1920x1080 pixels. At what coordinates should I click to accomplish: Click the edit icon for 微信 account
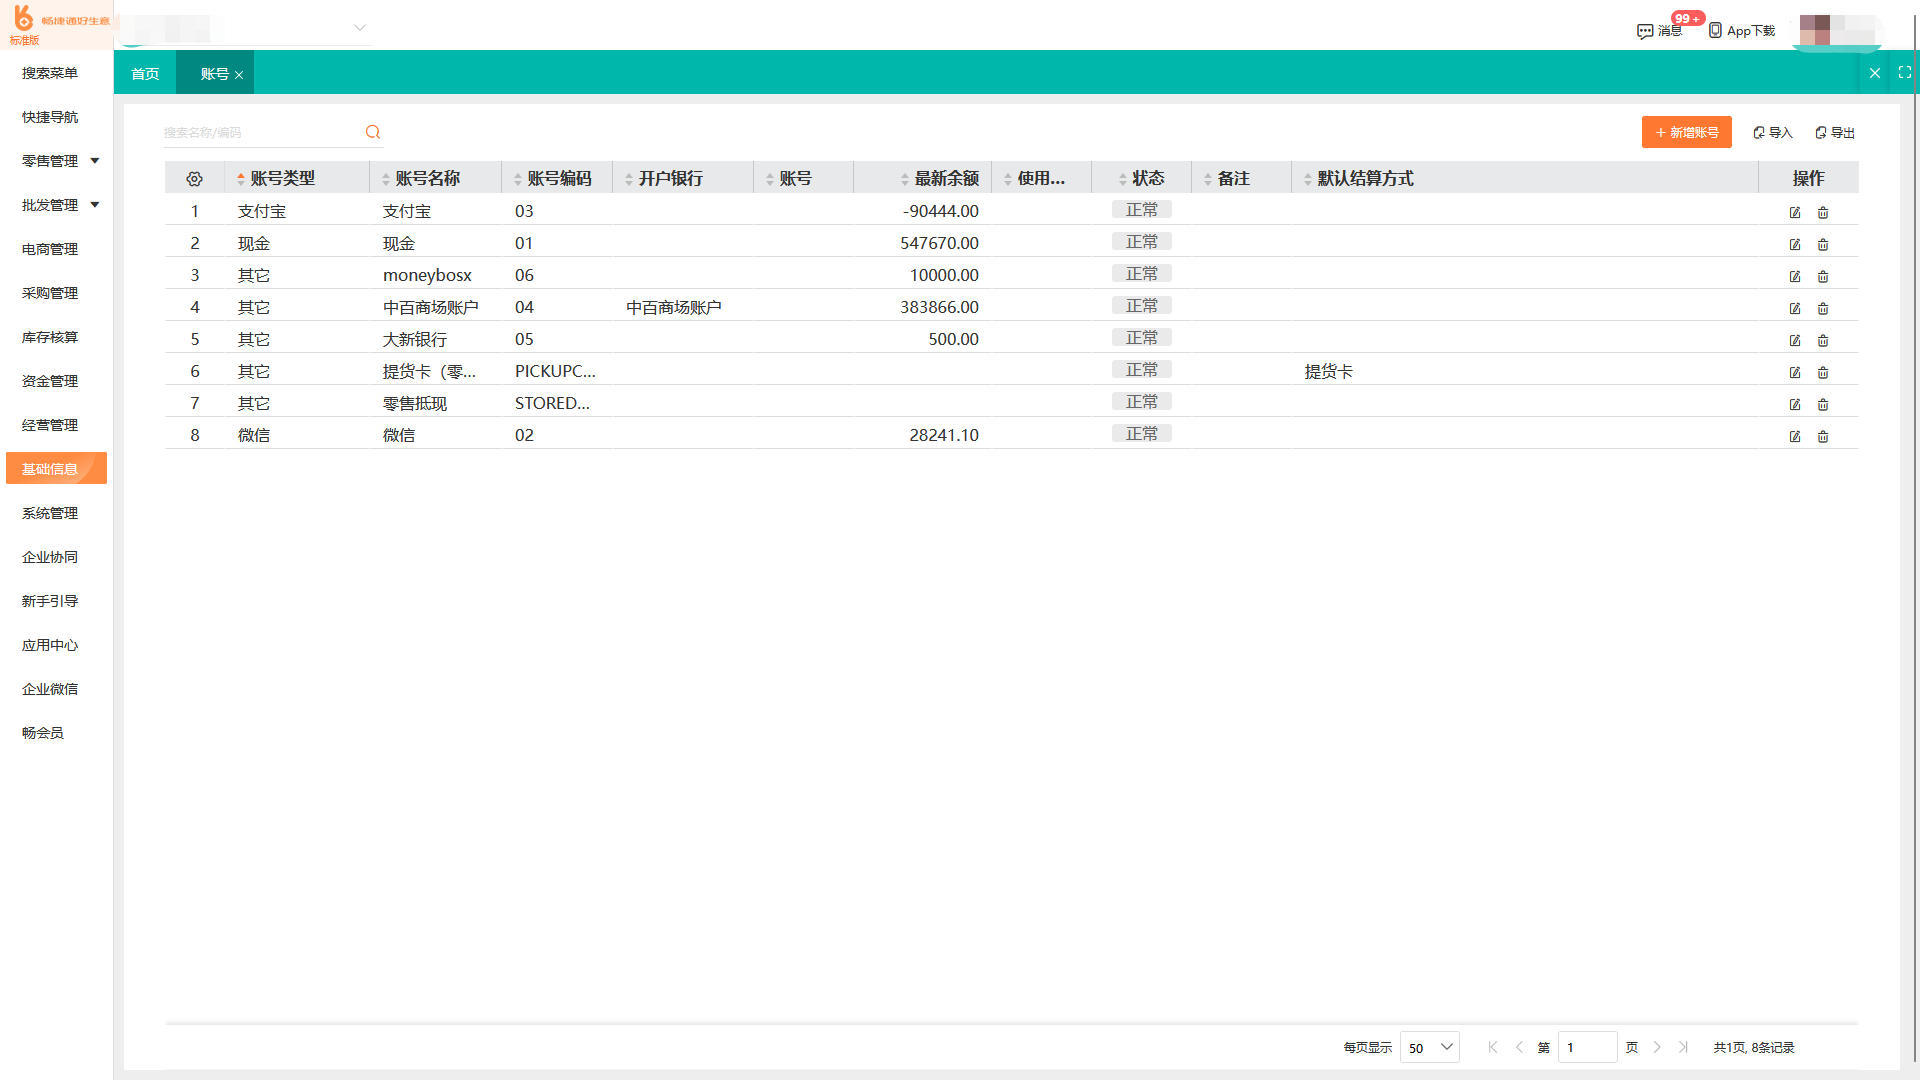(1795, 434)
